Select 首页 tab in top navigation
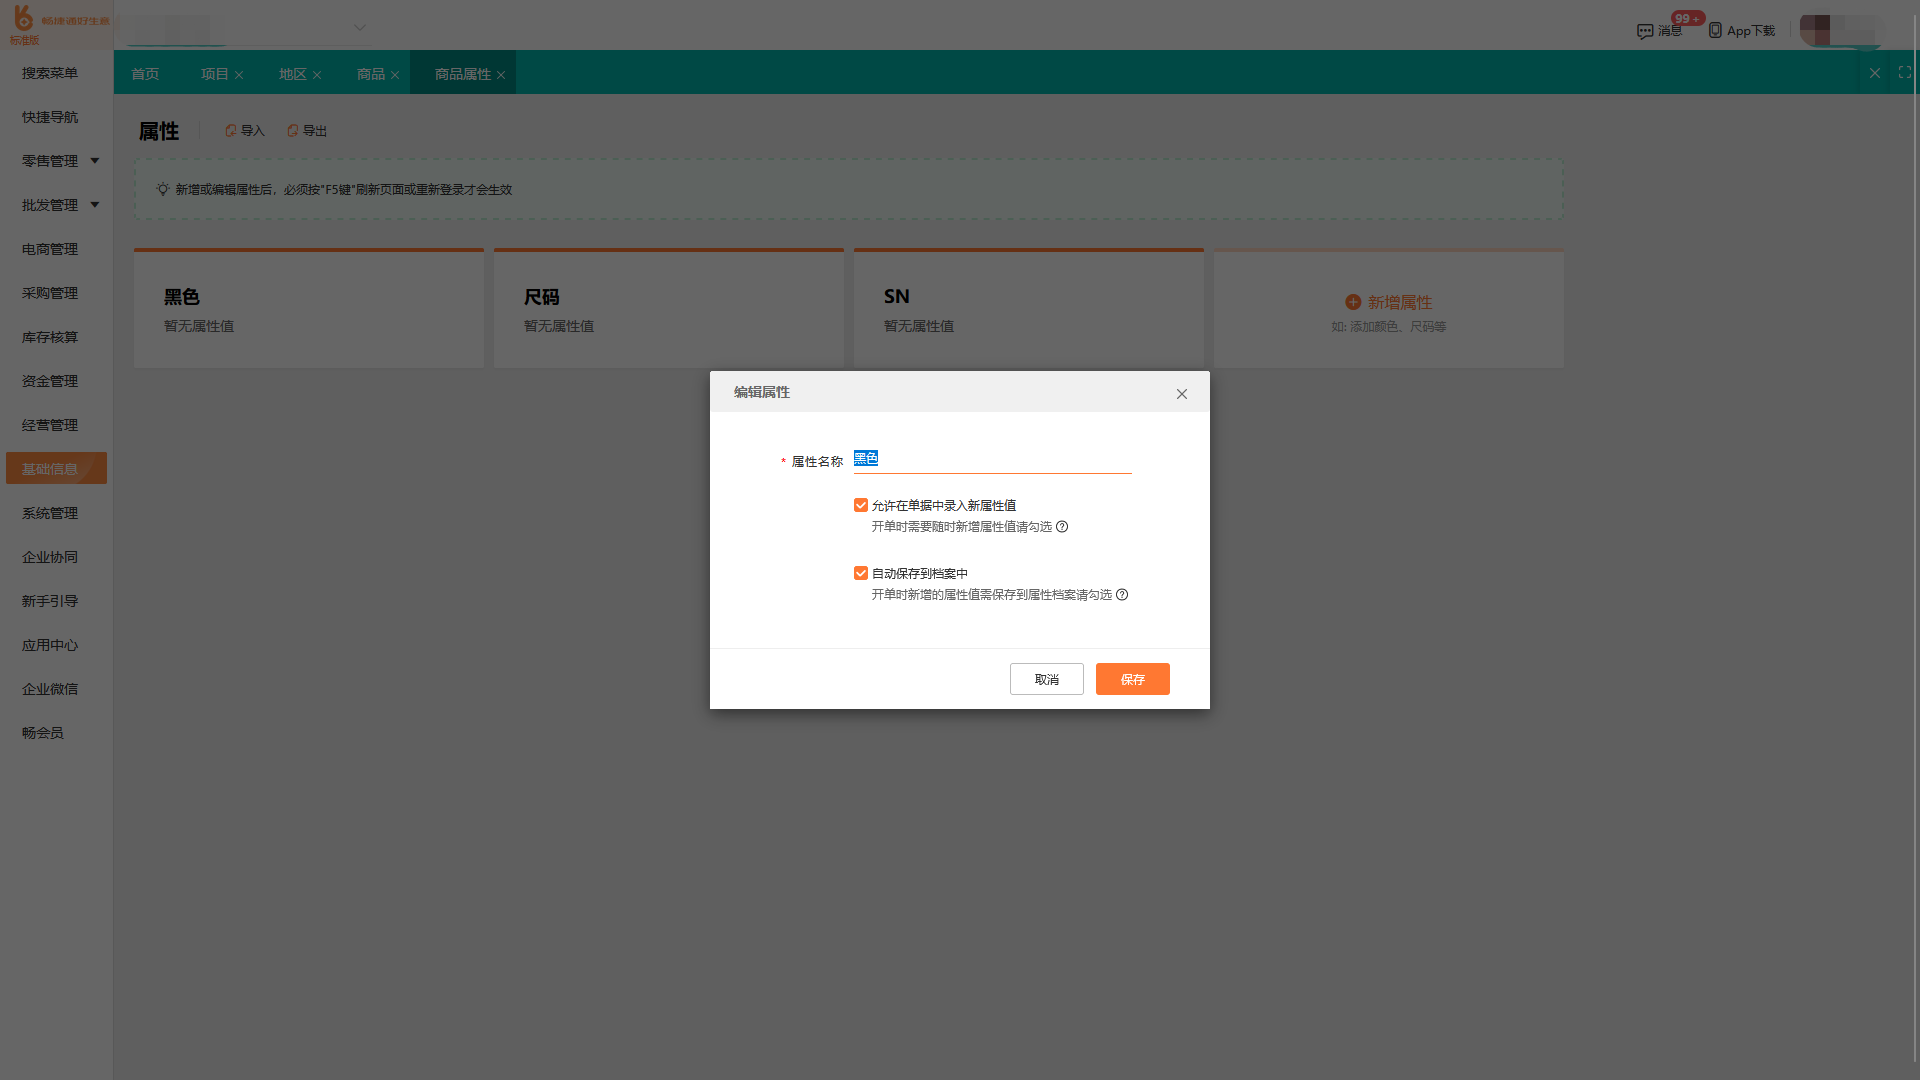The width and height of the screenshot is (1920, 1080). click(145, 74)
